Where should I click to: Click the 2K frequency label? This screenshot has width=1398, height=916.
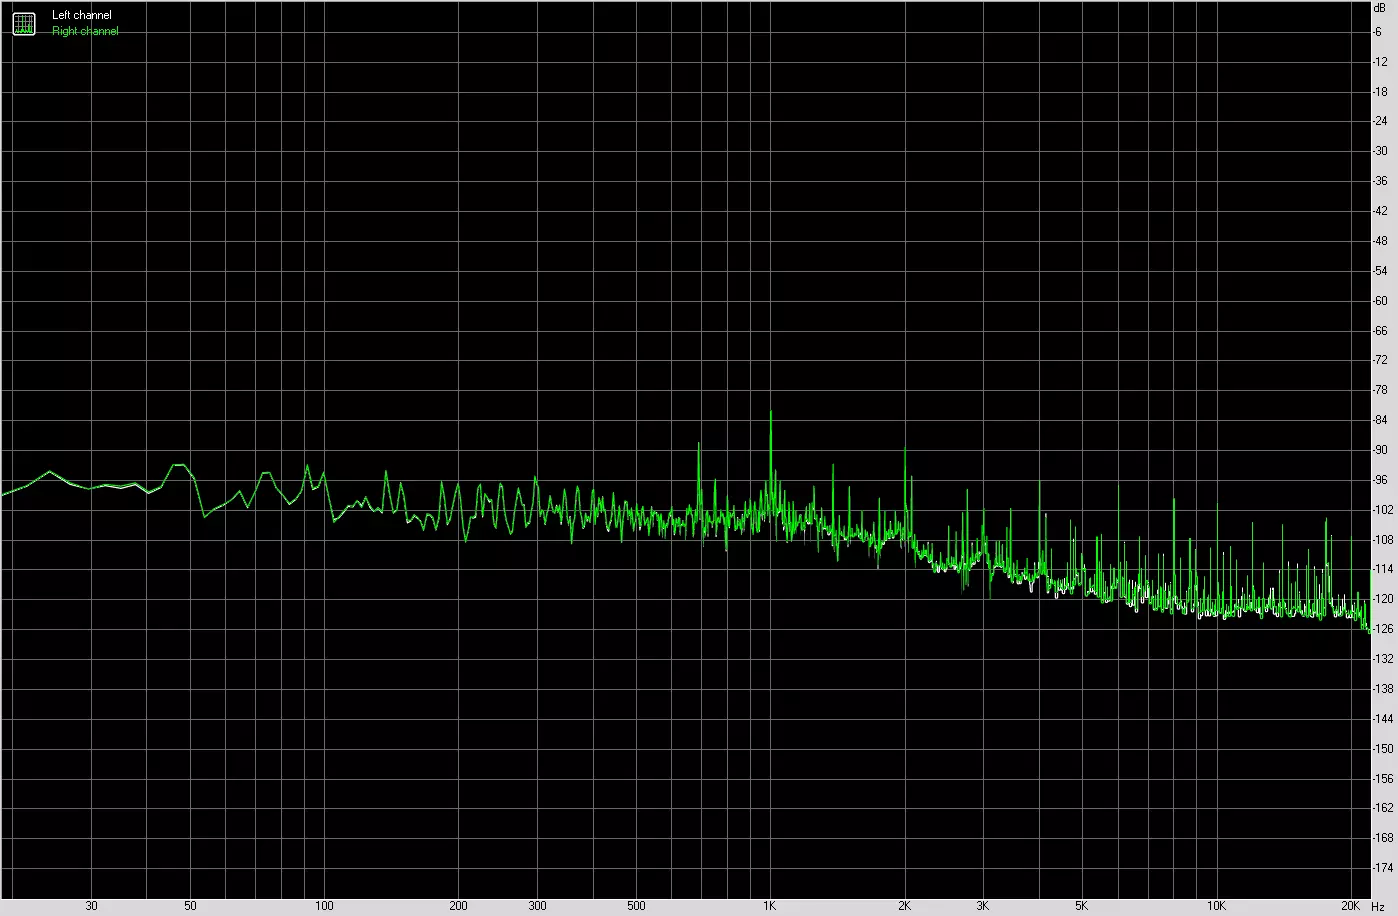904,906
